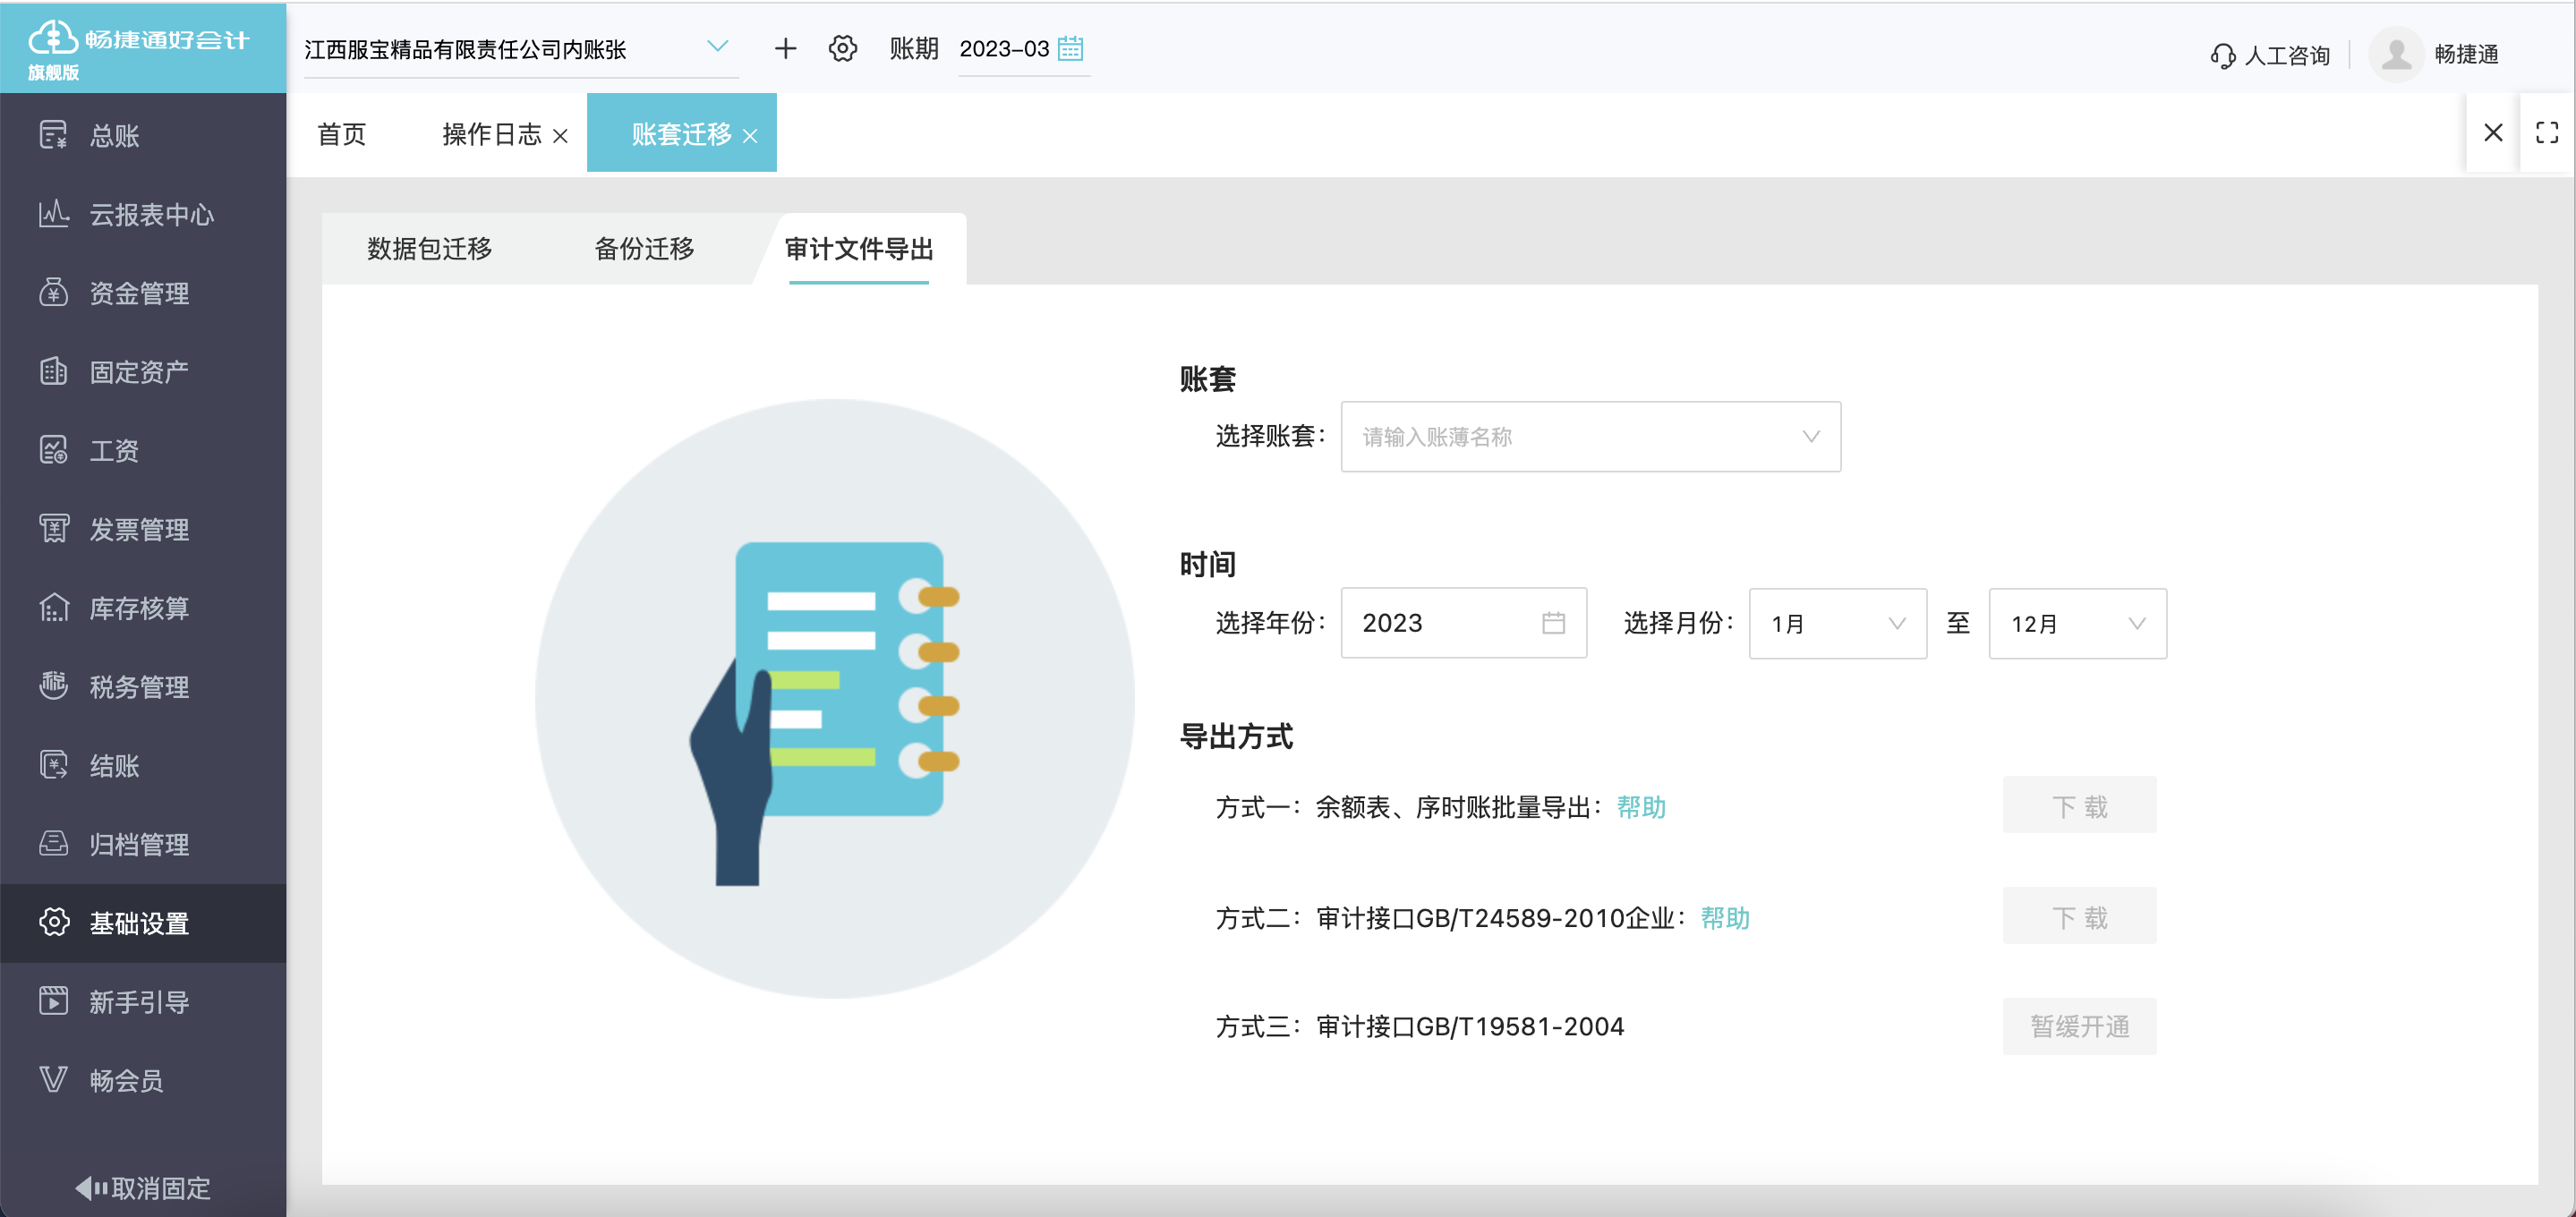Open 云报表中心 panel

tap(143, 215)
